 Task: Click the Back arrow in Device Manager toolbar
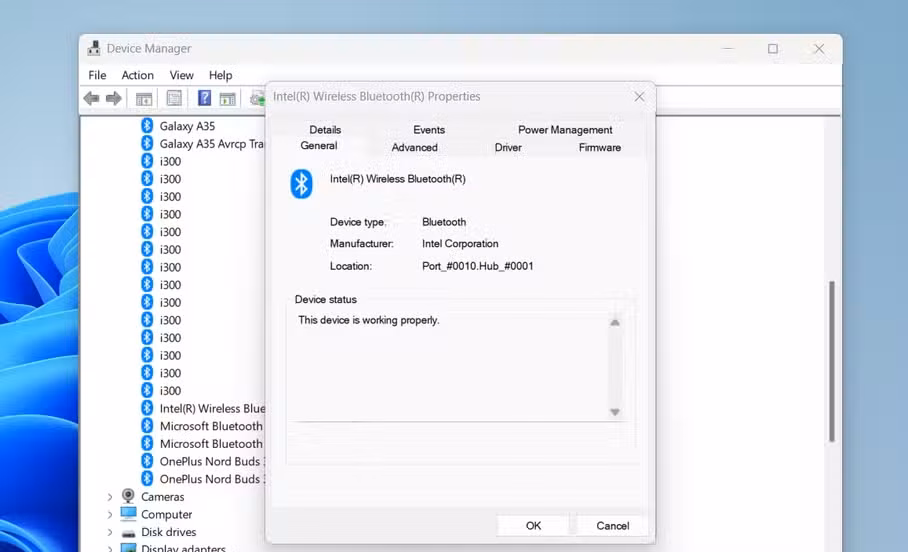91,98
